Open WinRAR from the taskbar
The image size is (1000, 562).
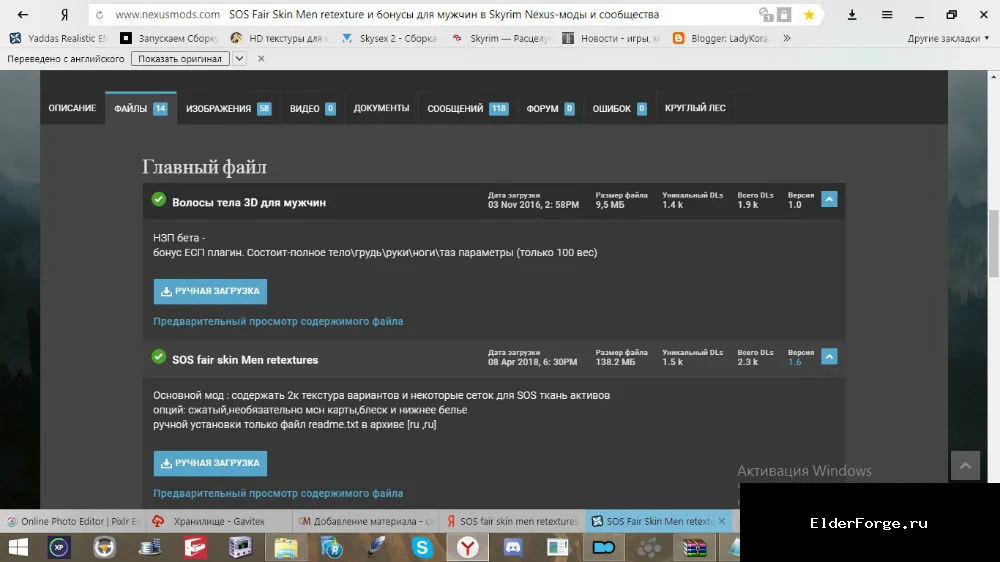[694, 547]
